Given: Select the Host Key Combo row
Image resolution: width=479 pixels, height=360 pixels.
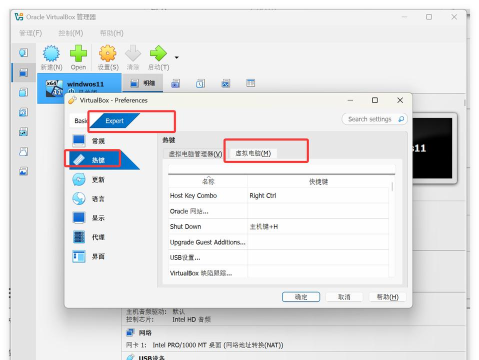Looking at the screenshot, I should point(279,196).
